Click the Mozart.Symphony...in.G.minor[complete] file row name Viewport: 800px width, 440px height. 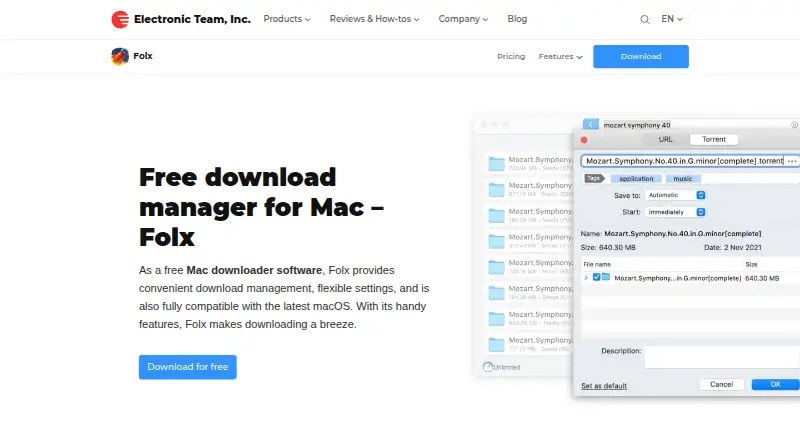point(678,278)
